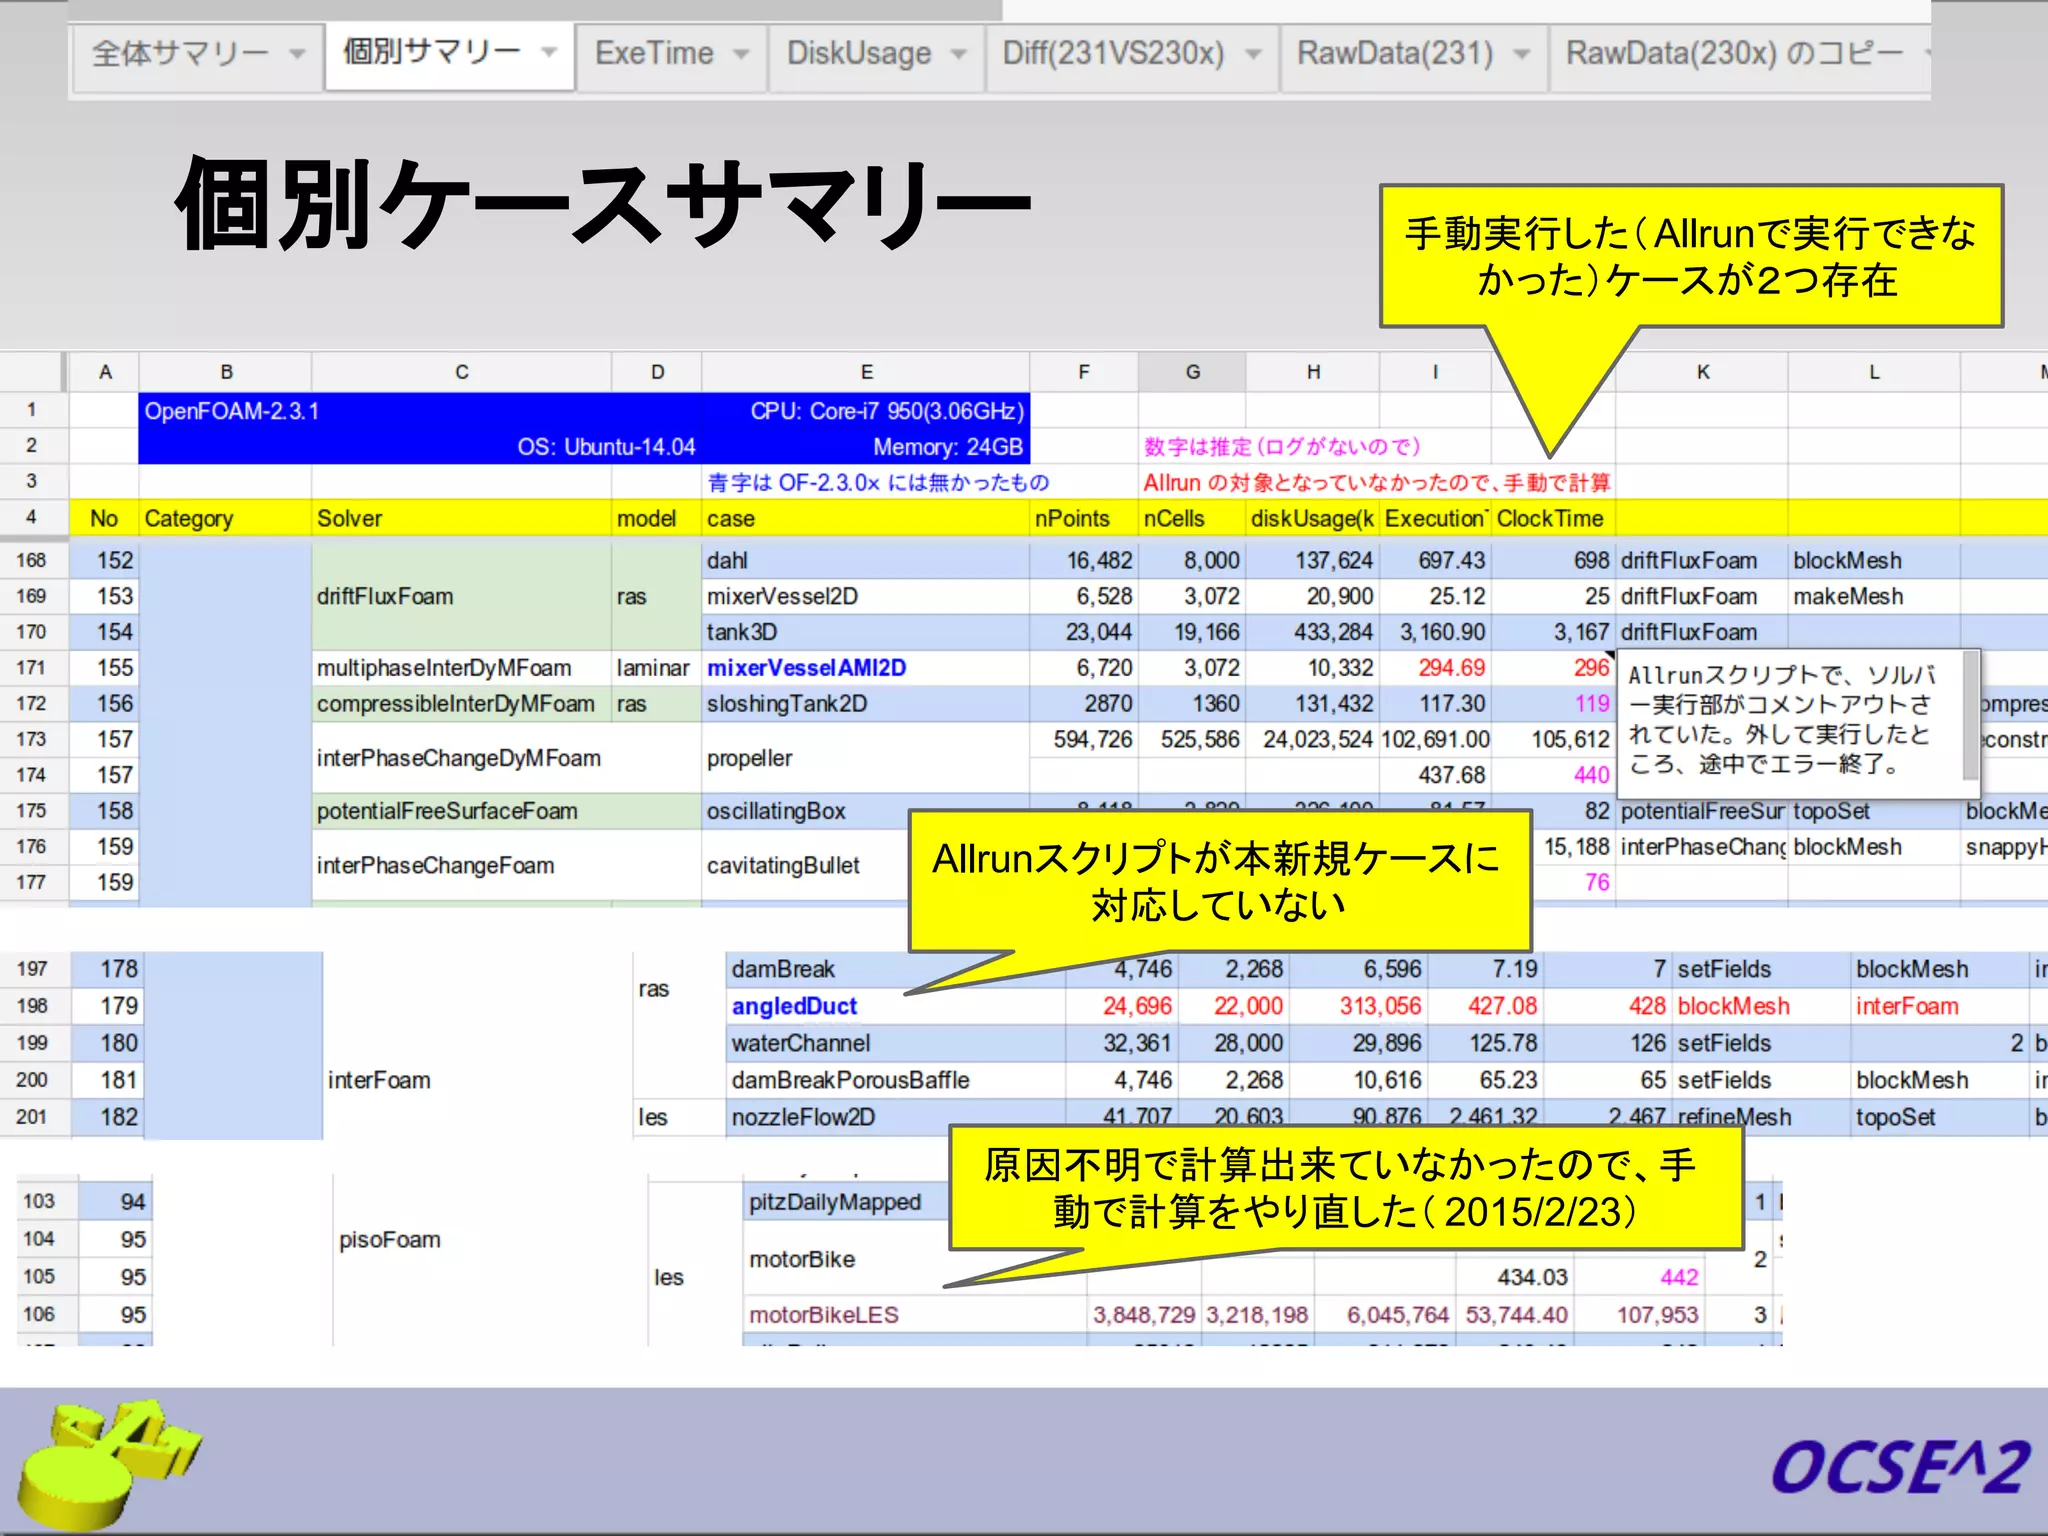Open the 個別サマリー tab dropdown arrow
The height and width of the screenshot is (1536, 2048).
click(x=550, y=55)
